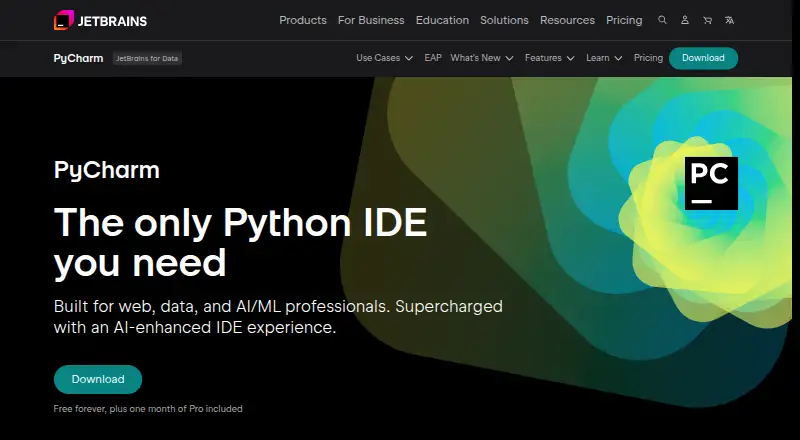
Task: Expand the Learn dropdown
Action: pyautogui.click(x=604, y=58)
